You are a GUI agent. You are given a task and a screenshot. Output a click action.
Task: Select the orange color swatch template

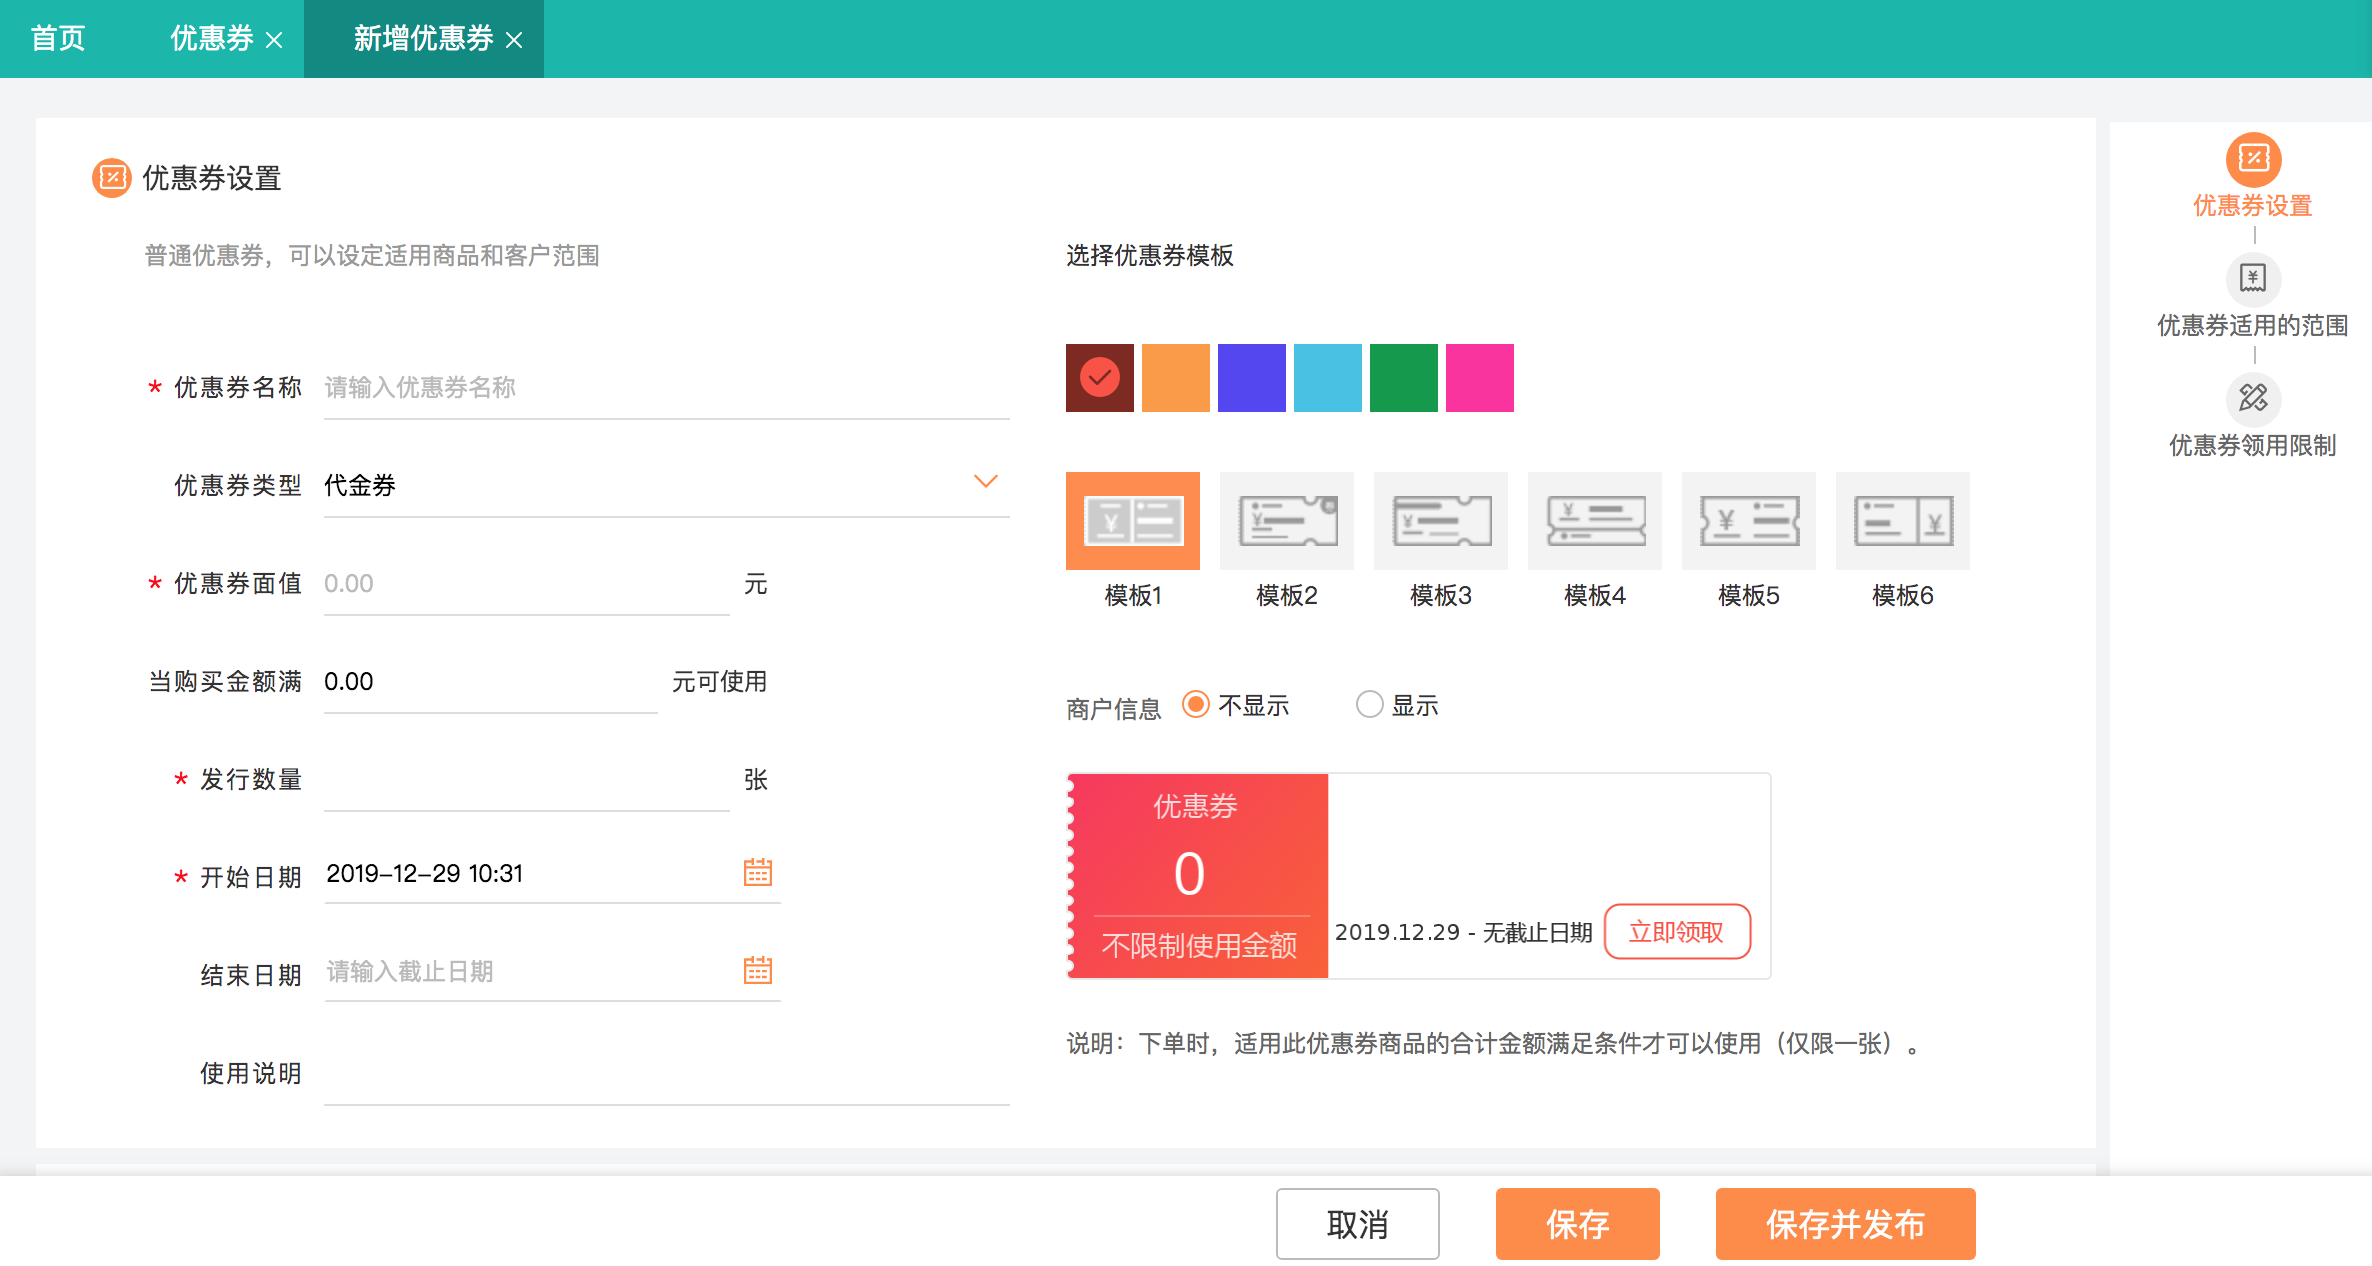pos(1175,377)
